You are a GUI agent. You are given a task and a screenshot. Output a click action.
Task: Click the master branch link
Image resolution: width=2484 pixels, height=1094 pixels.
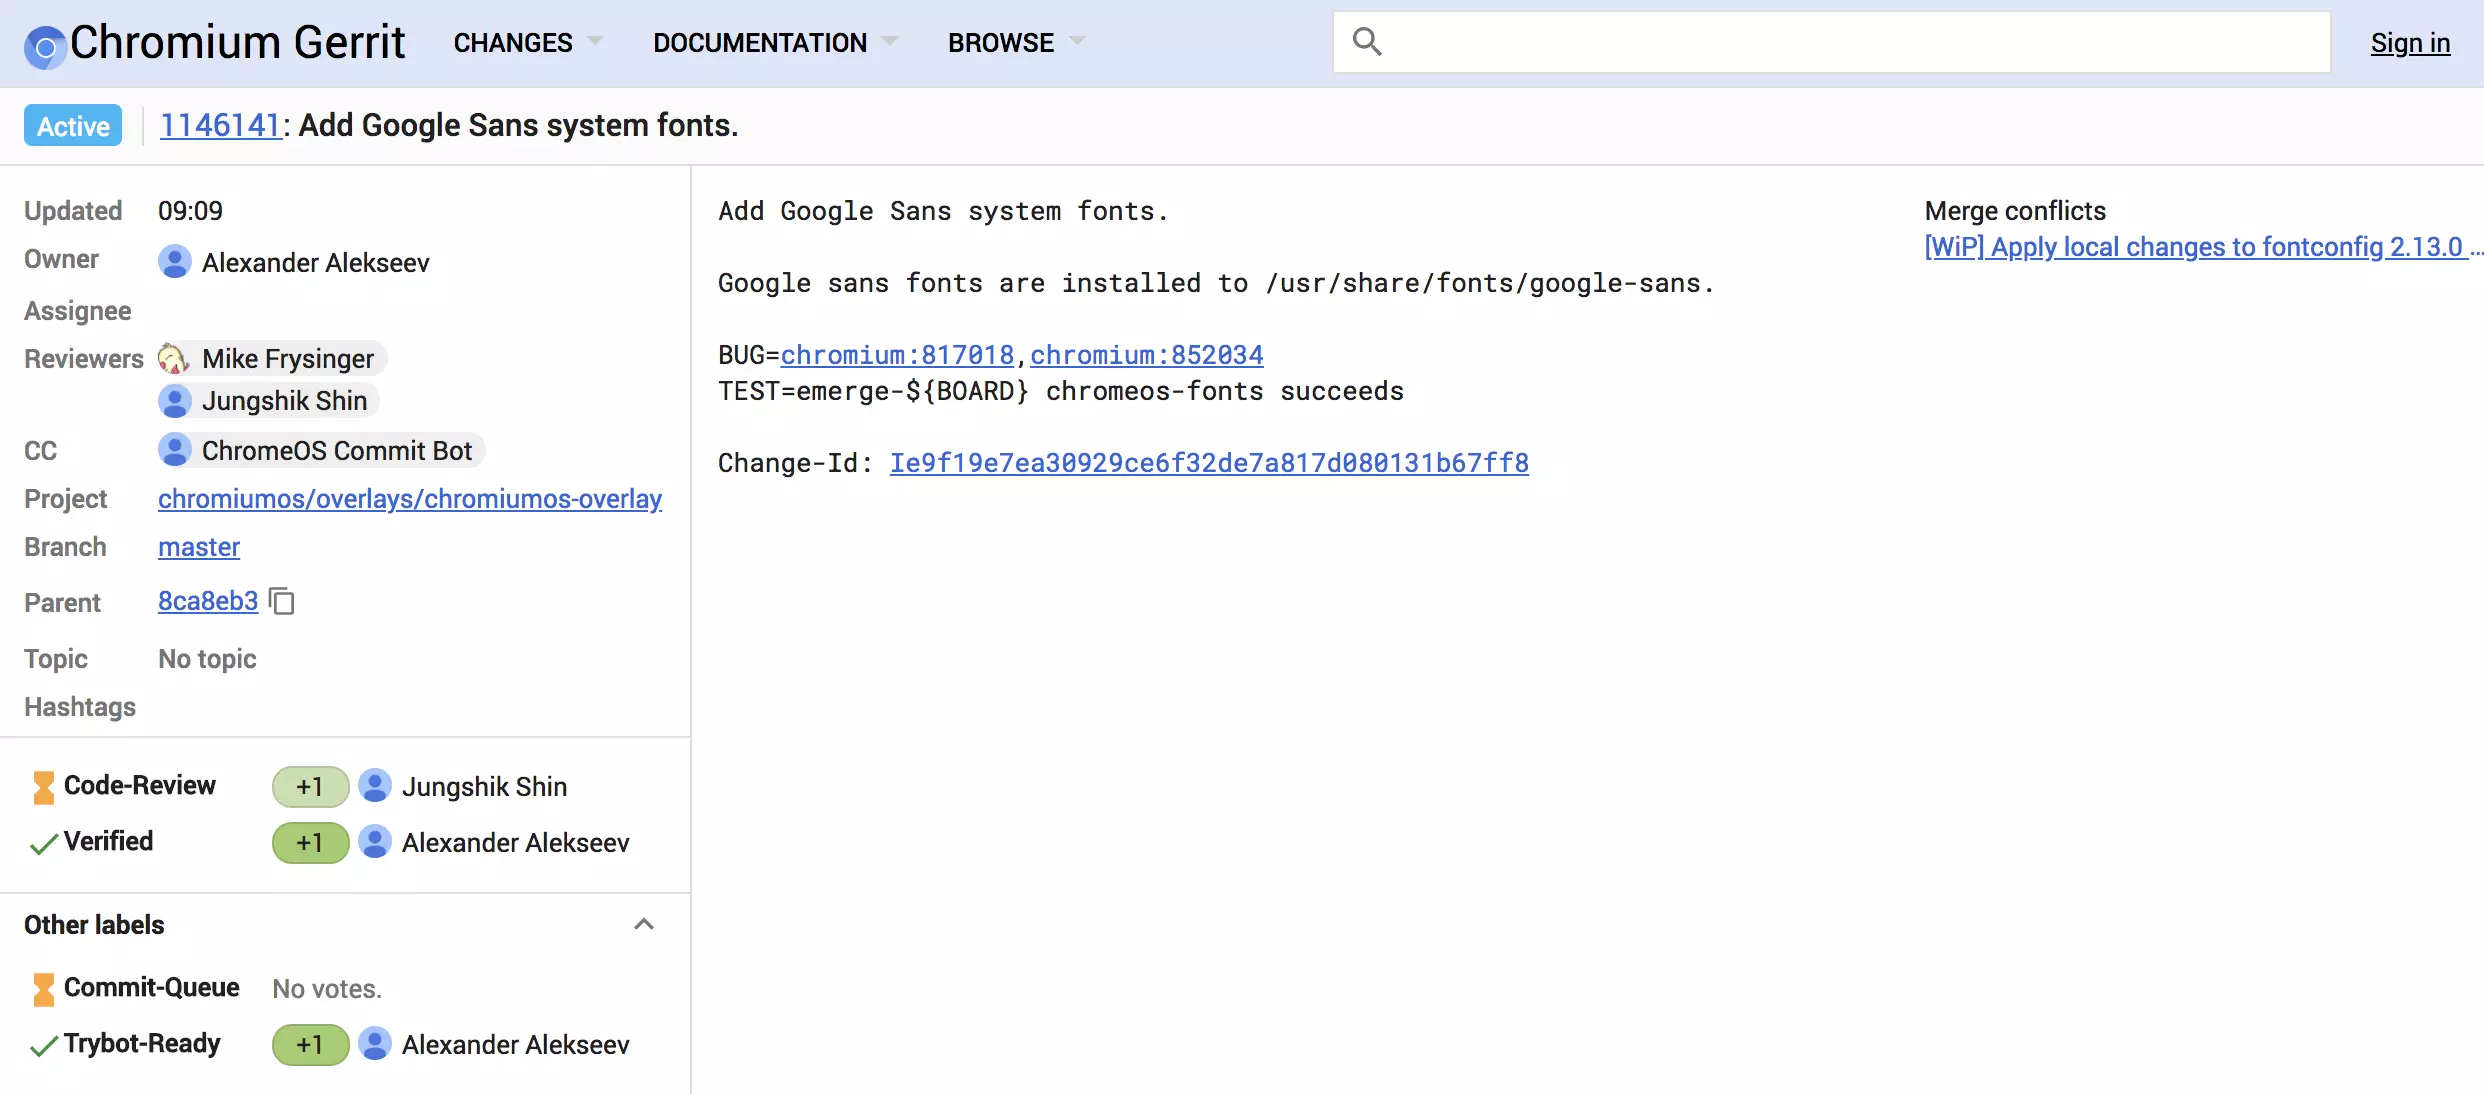click(198, 546)
